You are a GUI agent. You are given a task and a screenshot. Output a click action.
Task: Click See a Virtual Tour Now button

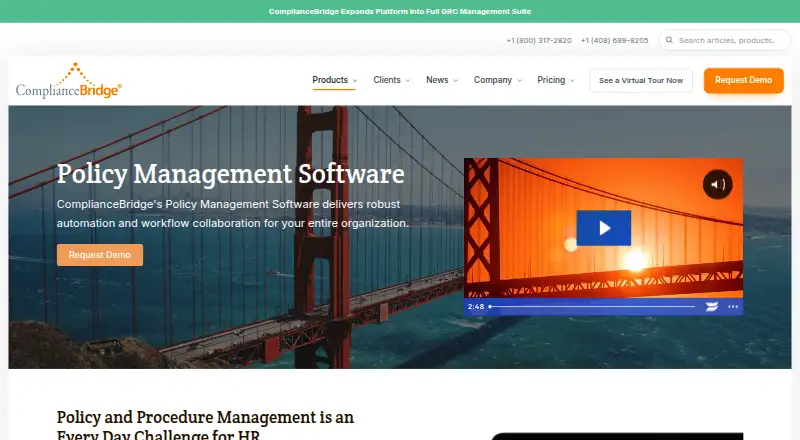[641, 80]
